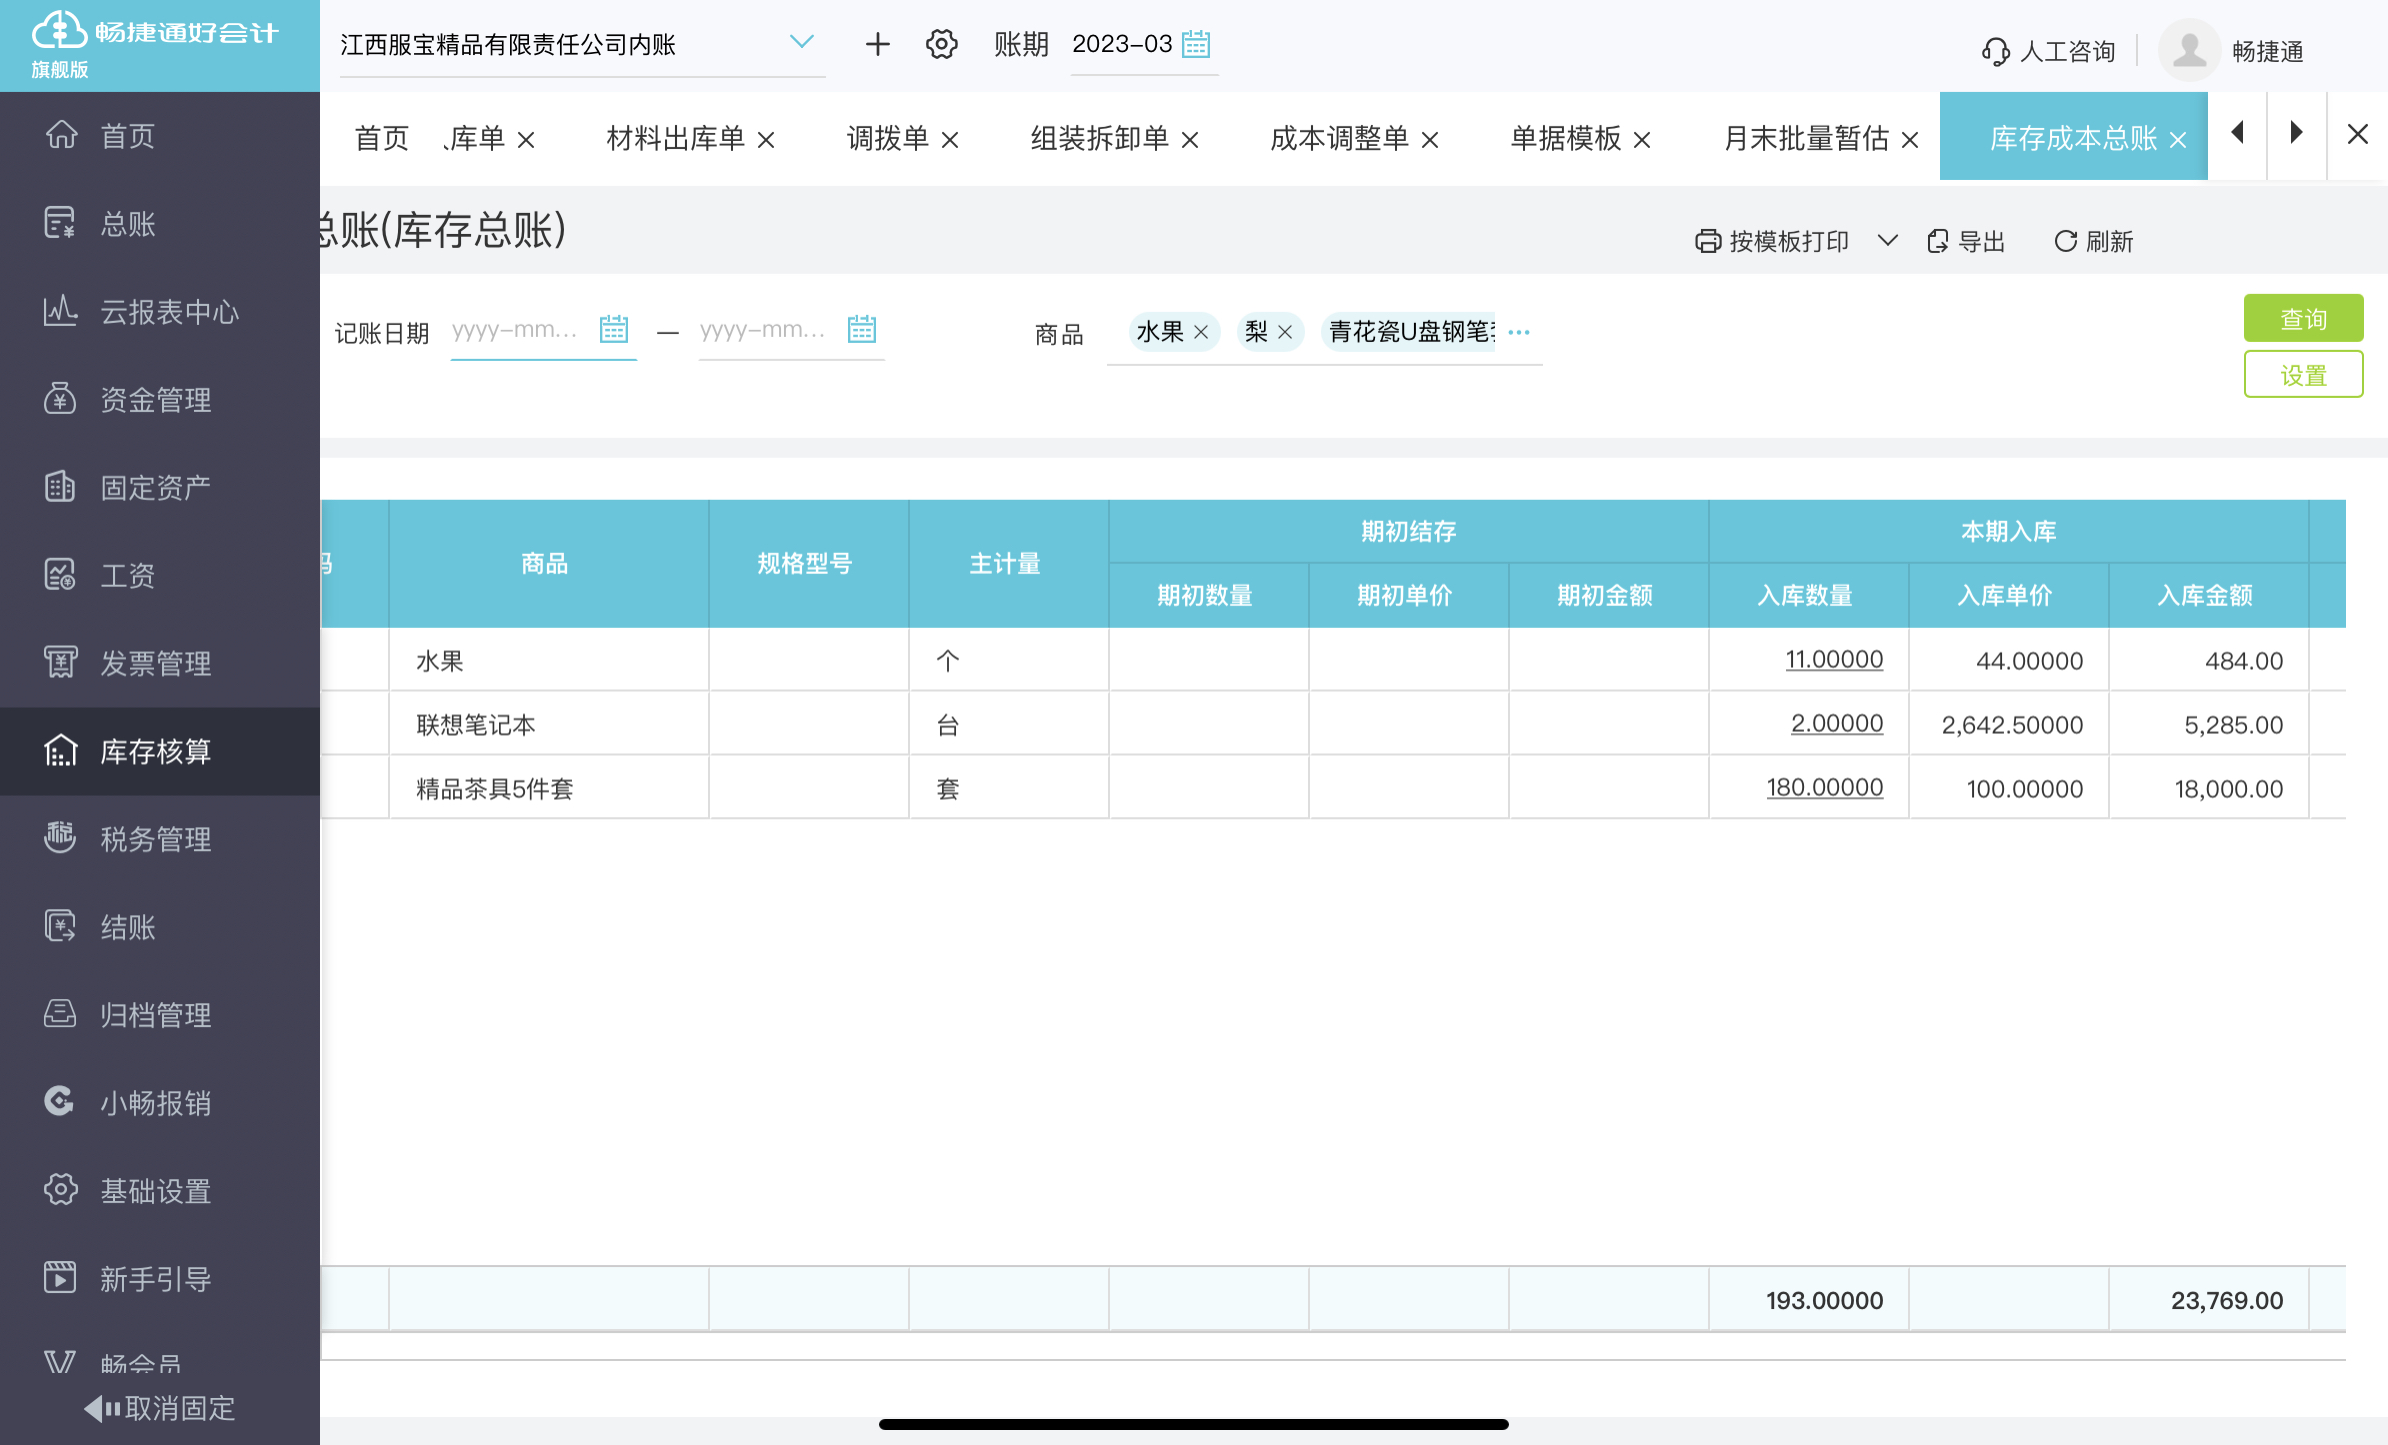Click 设置 button on right panel
The height and width of the screenshot is (1445, 2388).
pos(2303,374)
